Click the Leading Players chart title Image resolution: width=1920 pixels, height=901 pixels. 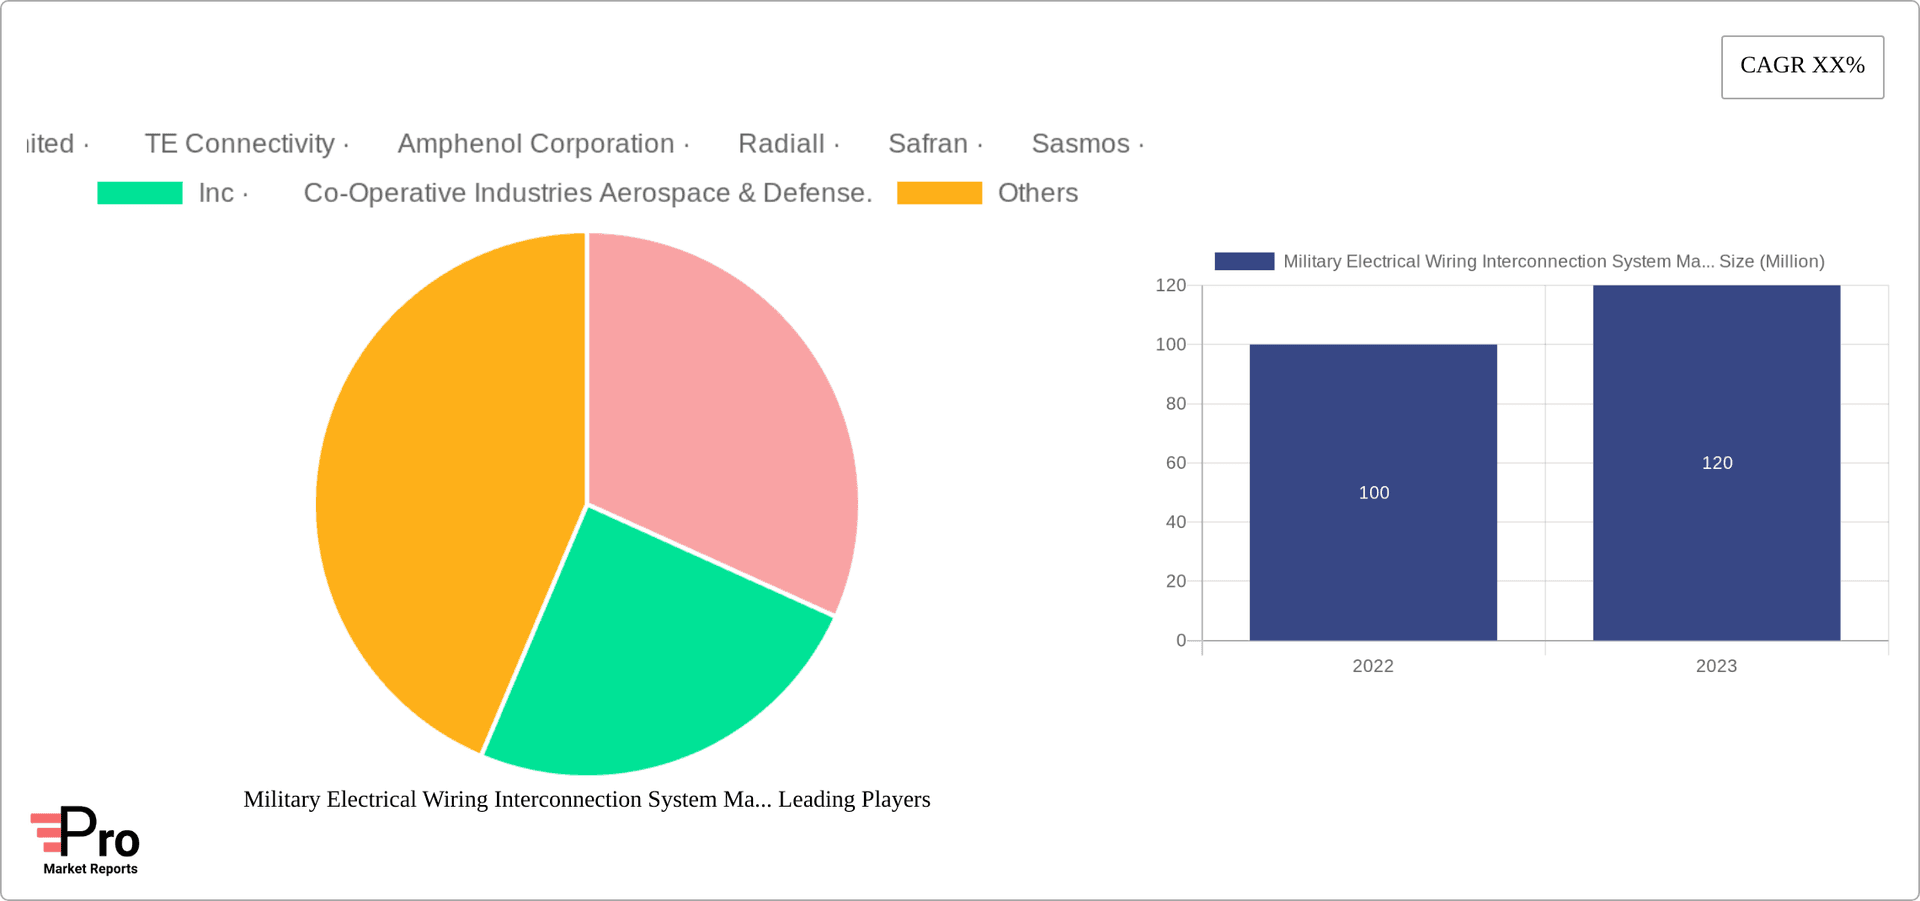pyautogui.click(x=587, y=799)
